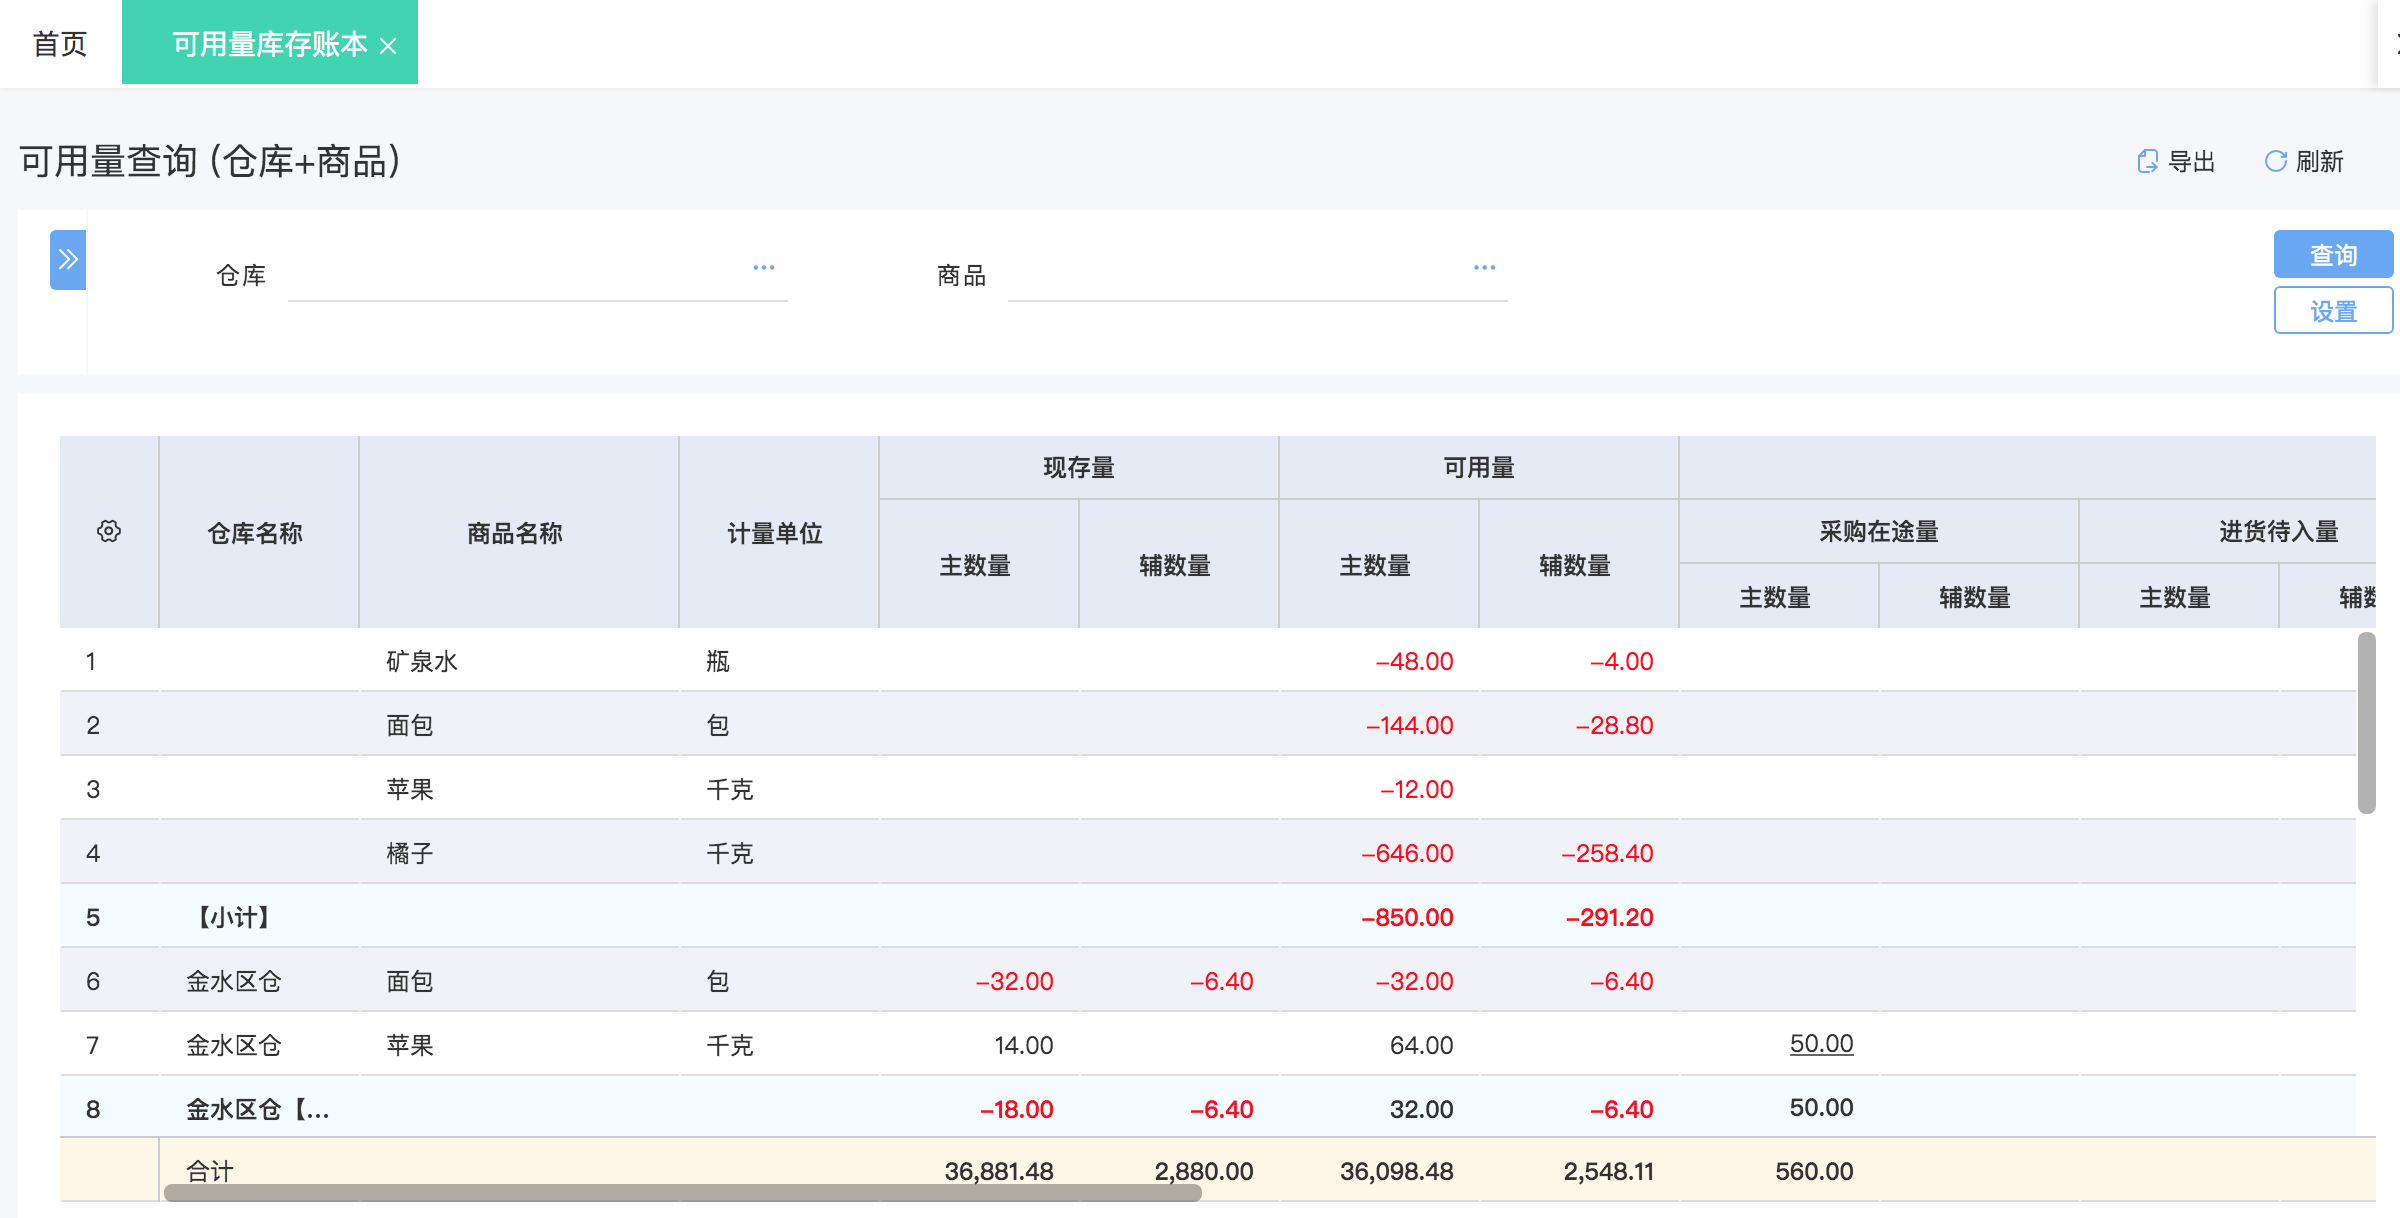The image size is (2400, 1218).
Task: Click the expand chevron on left panel
Action: pyautogui.click(x=67, y=259)
